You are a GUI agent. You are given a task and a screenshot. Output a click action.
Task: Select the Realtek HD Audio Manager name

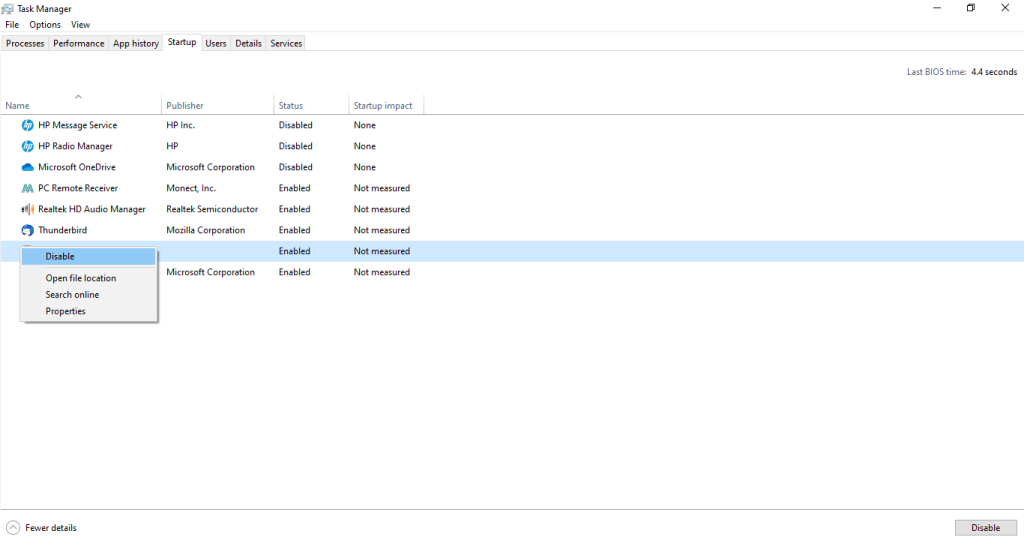(x=91, y=209)
